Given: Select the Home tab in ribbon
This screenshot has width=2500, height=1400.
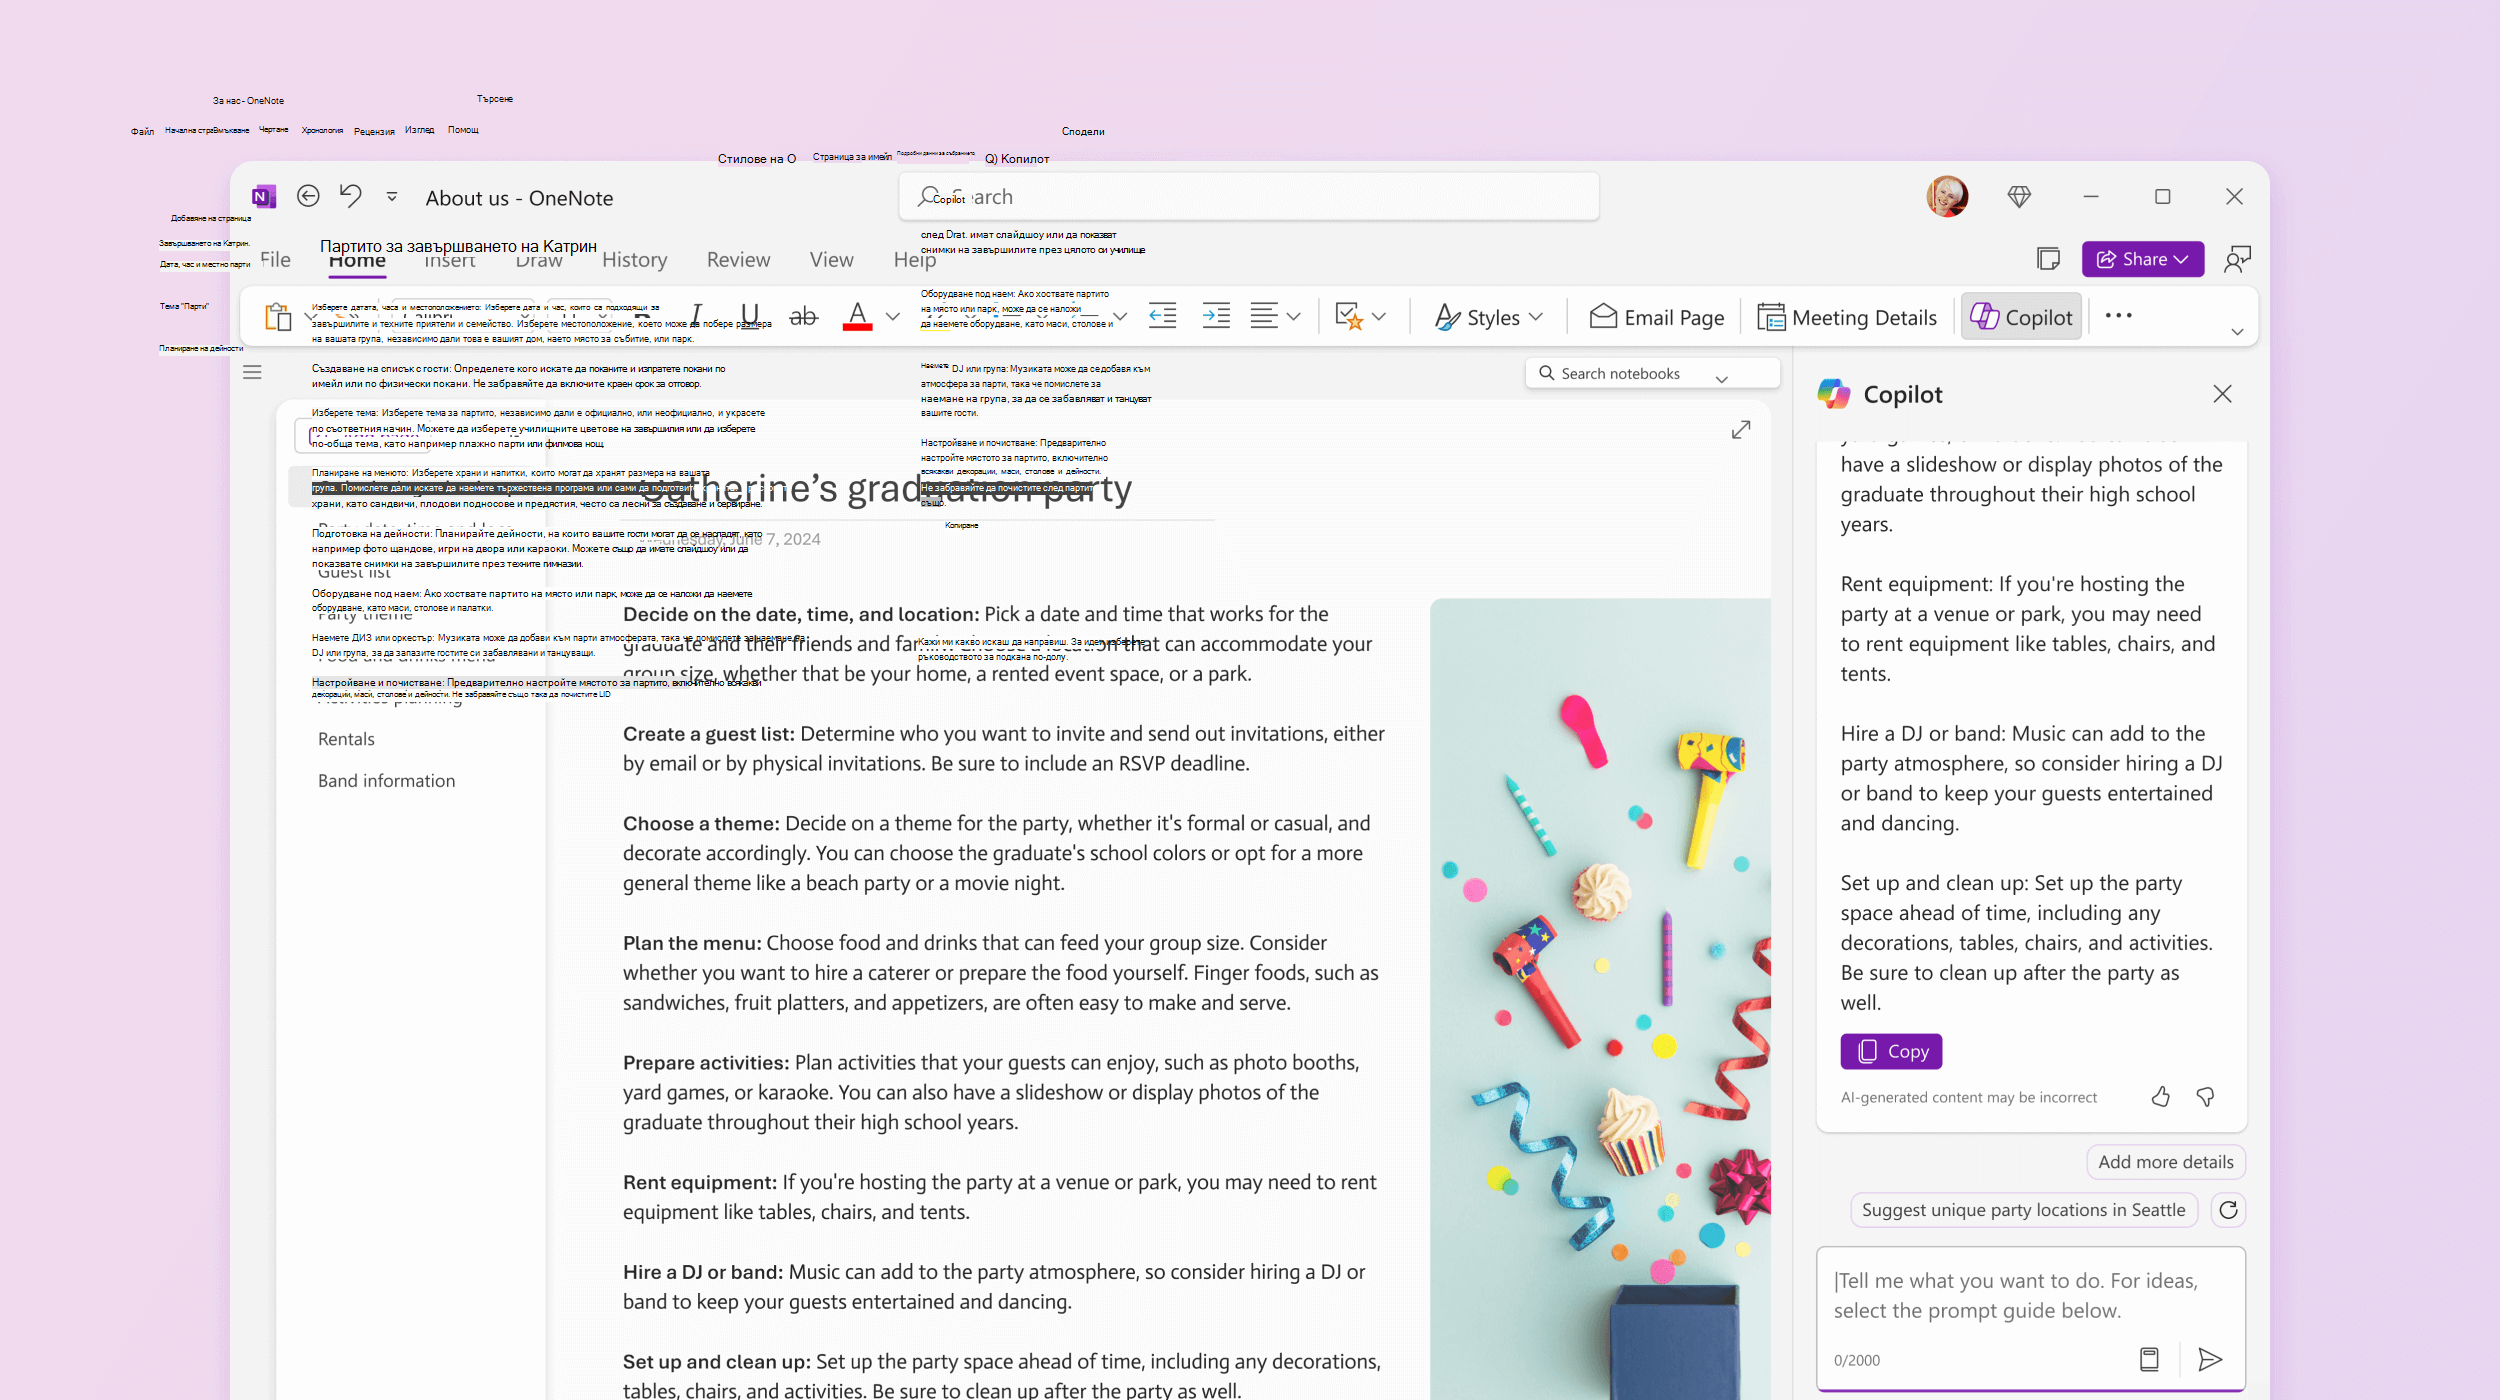Looking at the screenshot, I should click(357, 258).
